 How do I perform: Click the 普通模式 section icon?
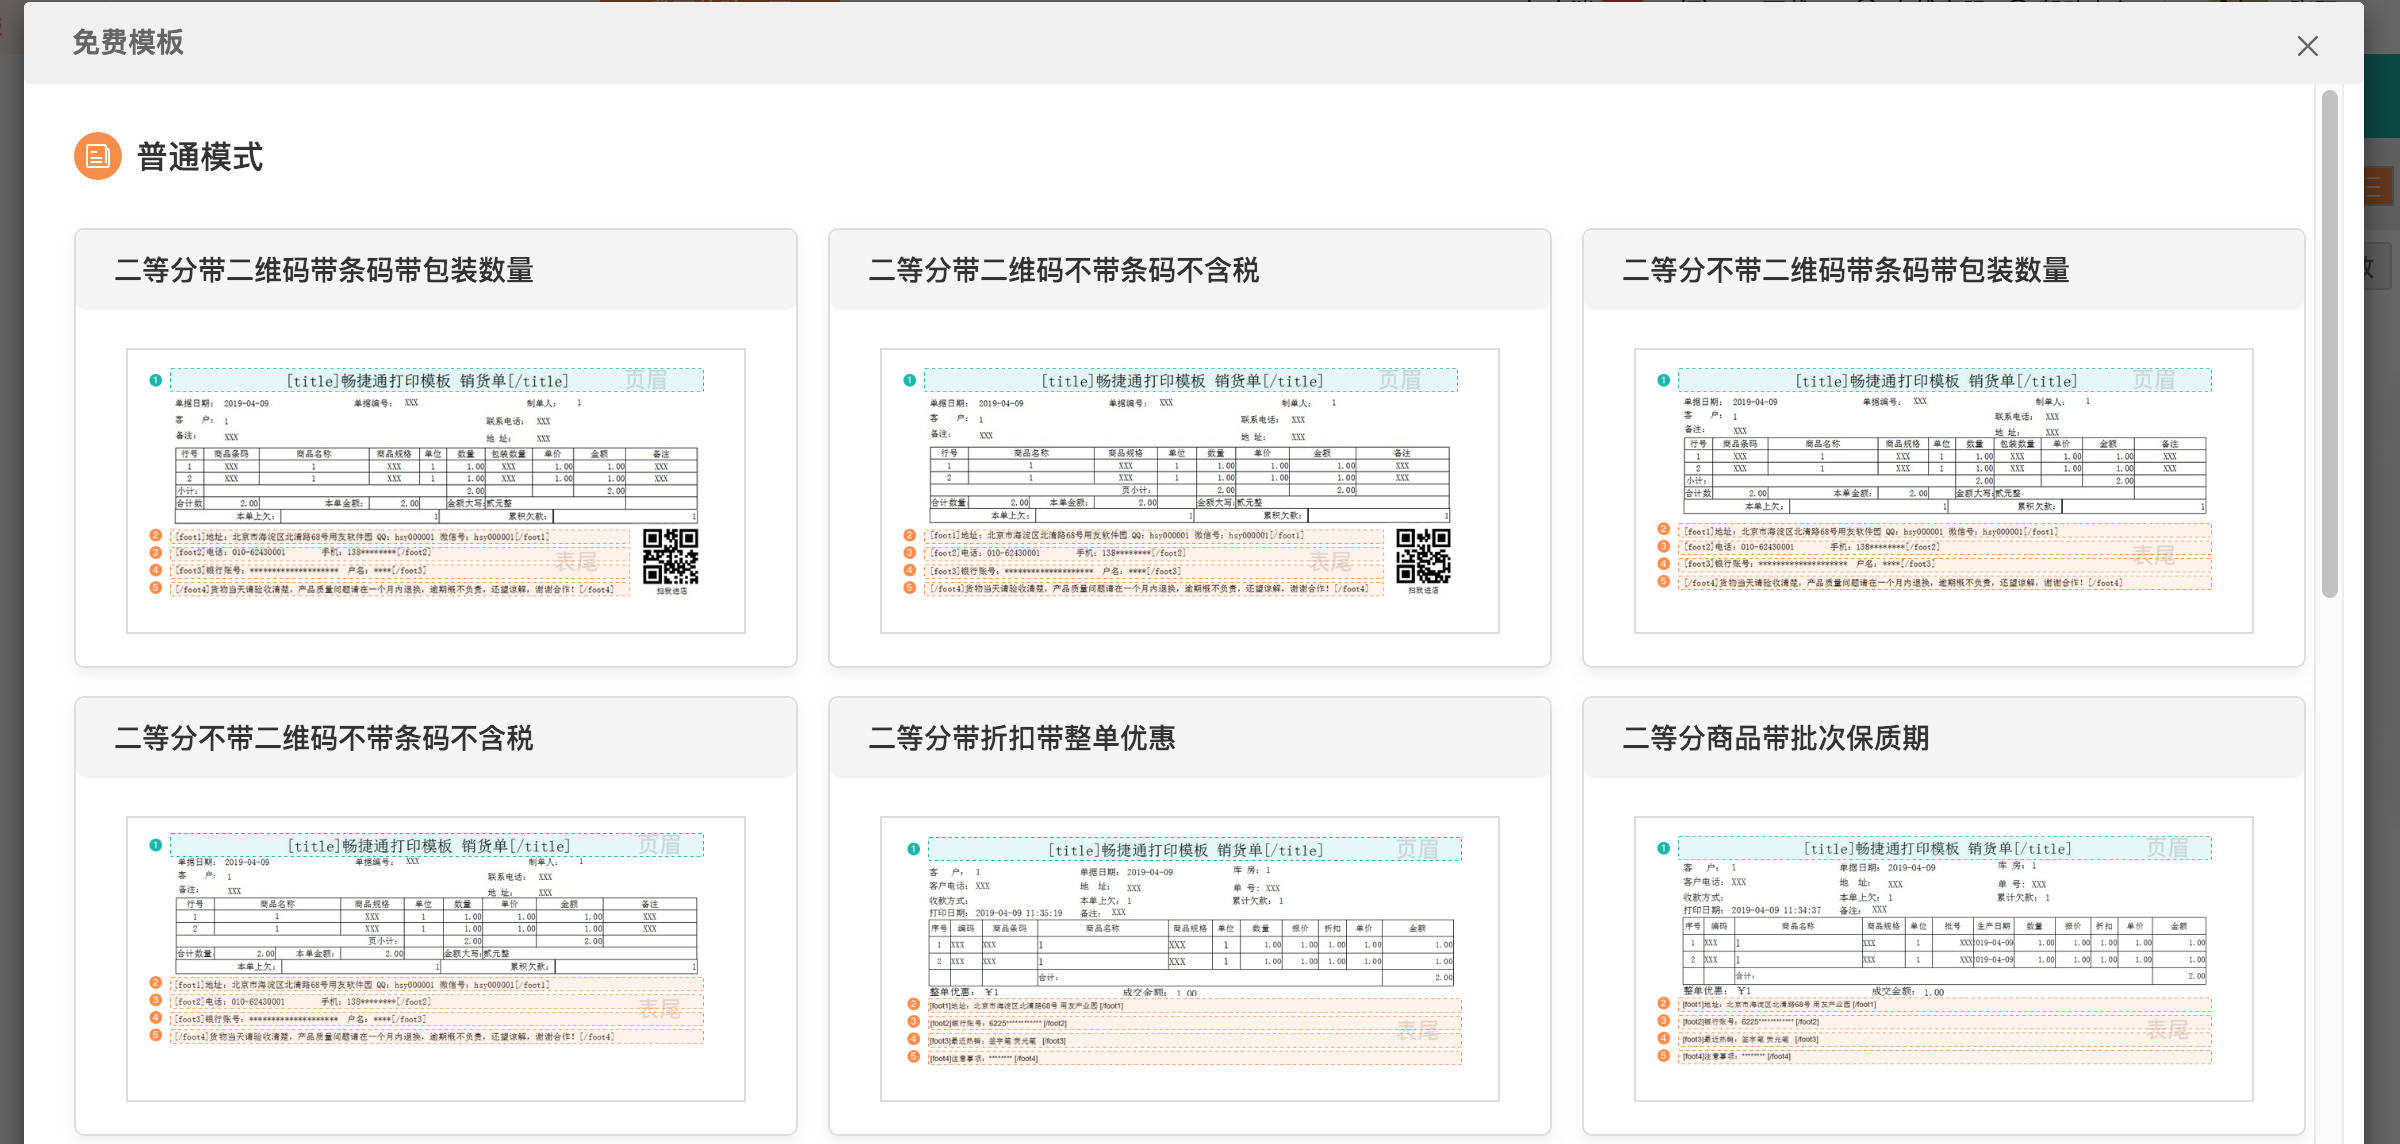click(96, 156)
